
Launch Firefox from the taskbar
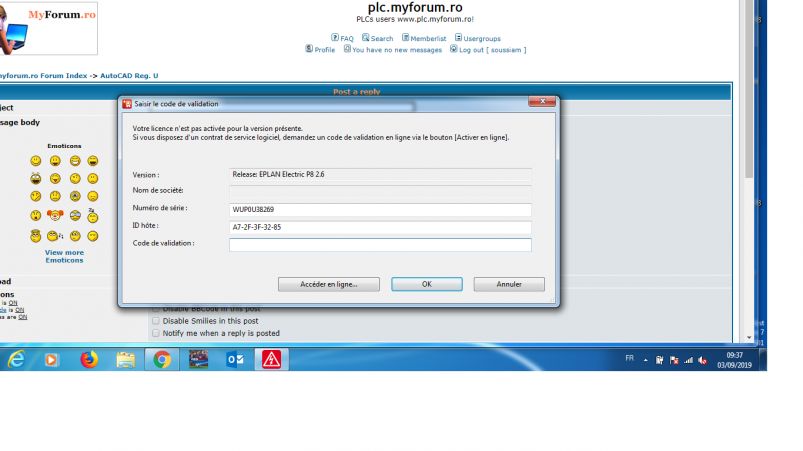(x=89, y=359)
